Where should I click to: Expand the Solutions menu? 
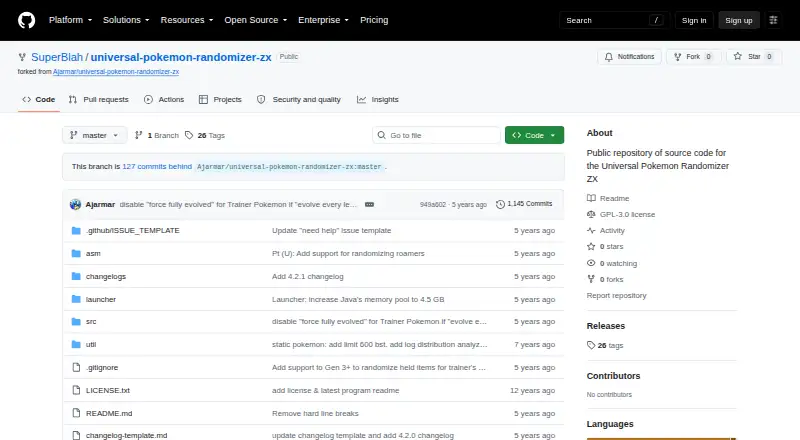pos(126,20)
